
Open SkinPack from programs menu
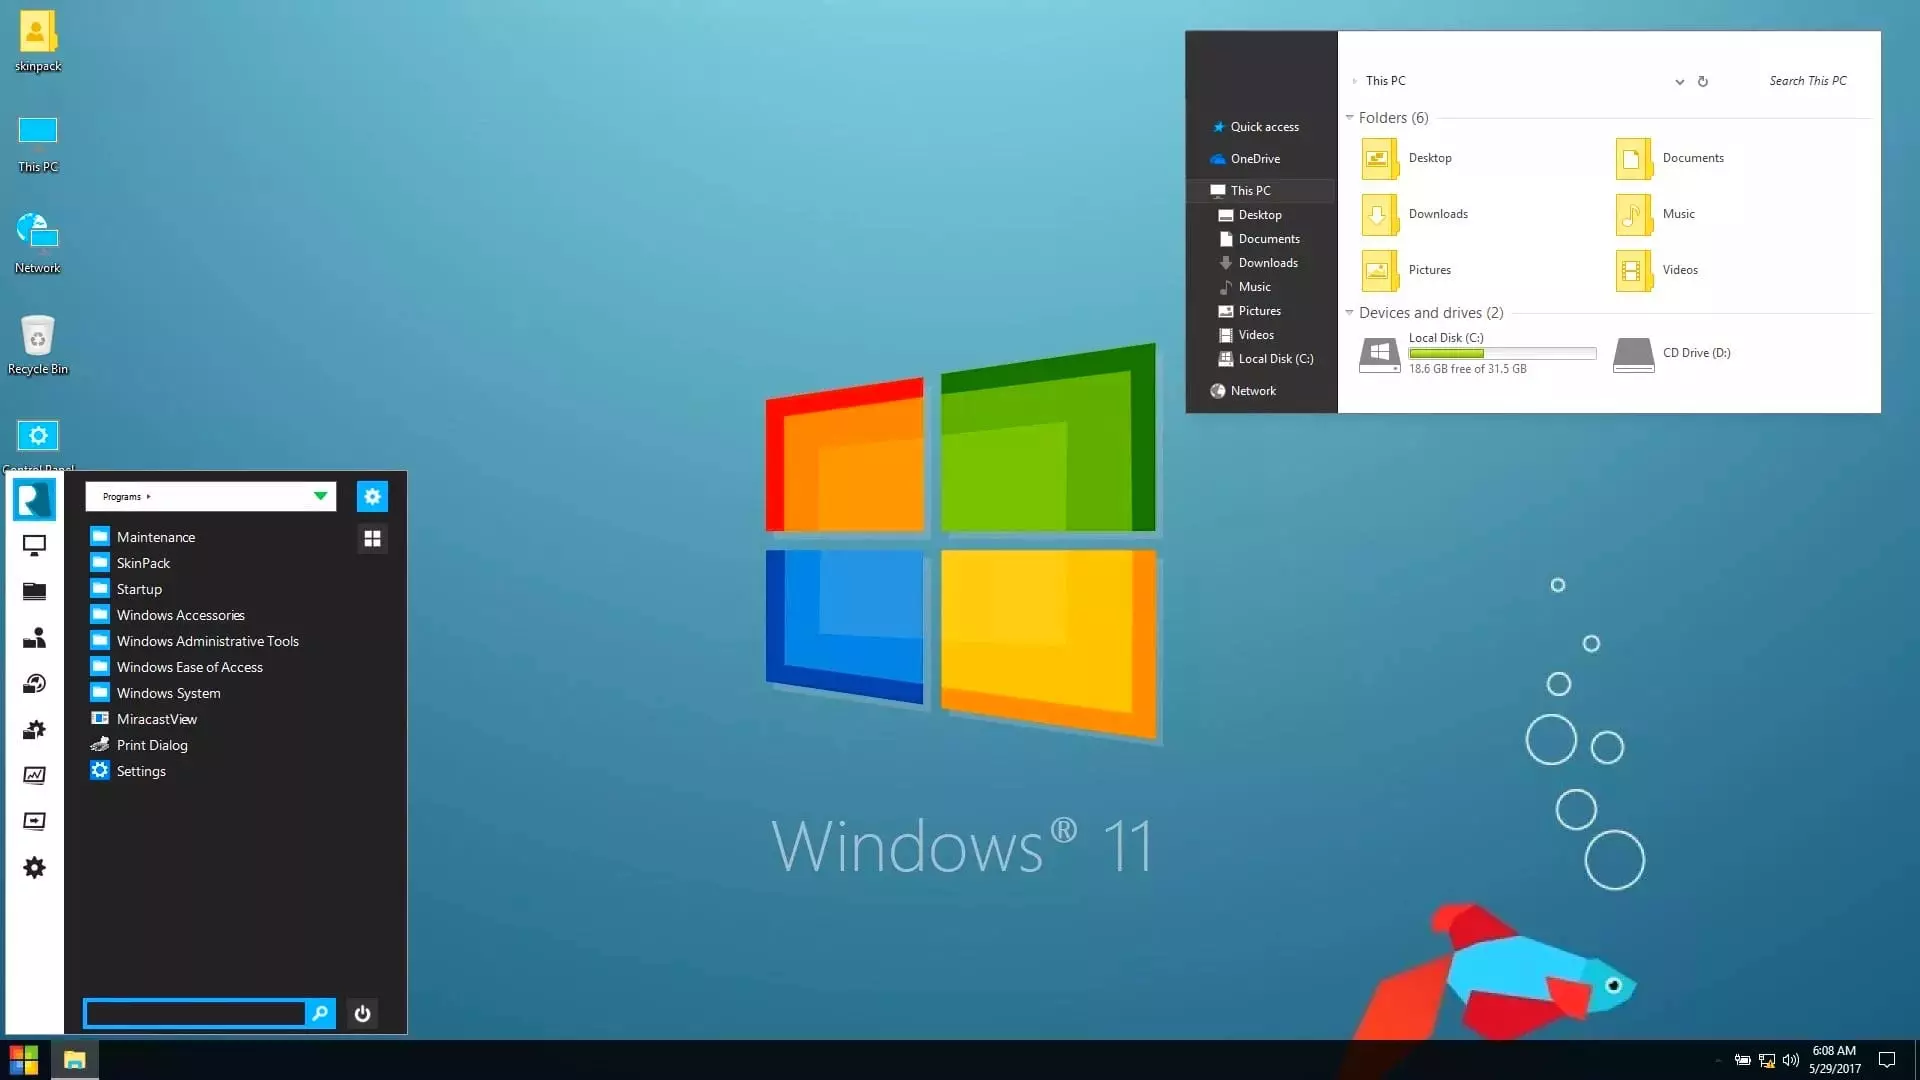pos(142,562)
